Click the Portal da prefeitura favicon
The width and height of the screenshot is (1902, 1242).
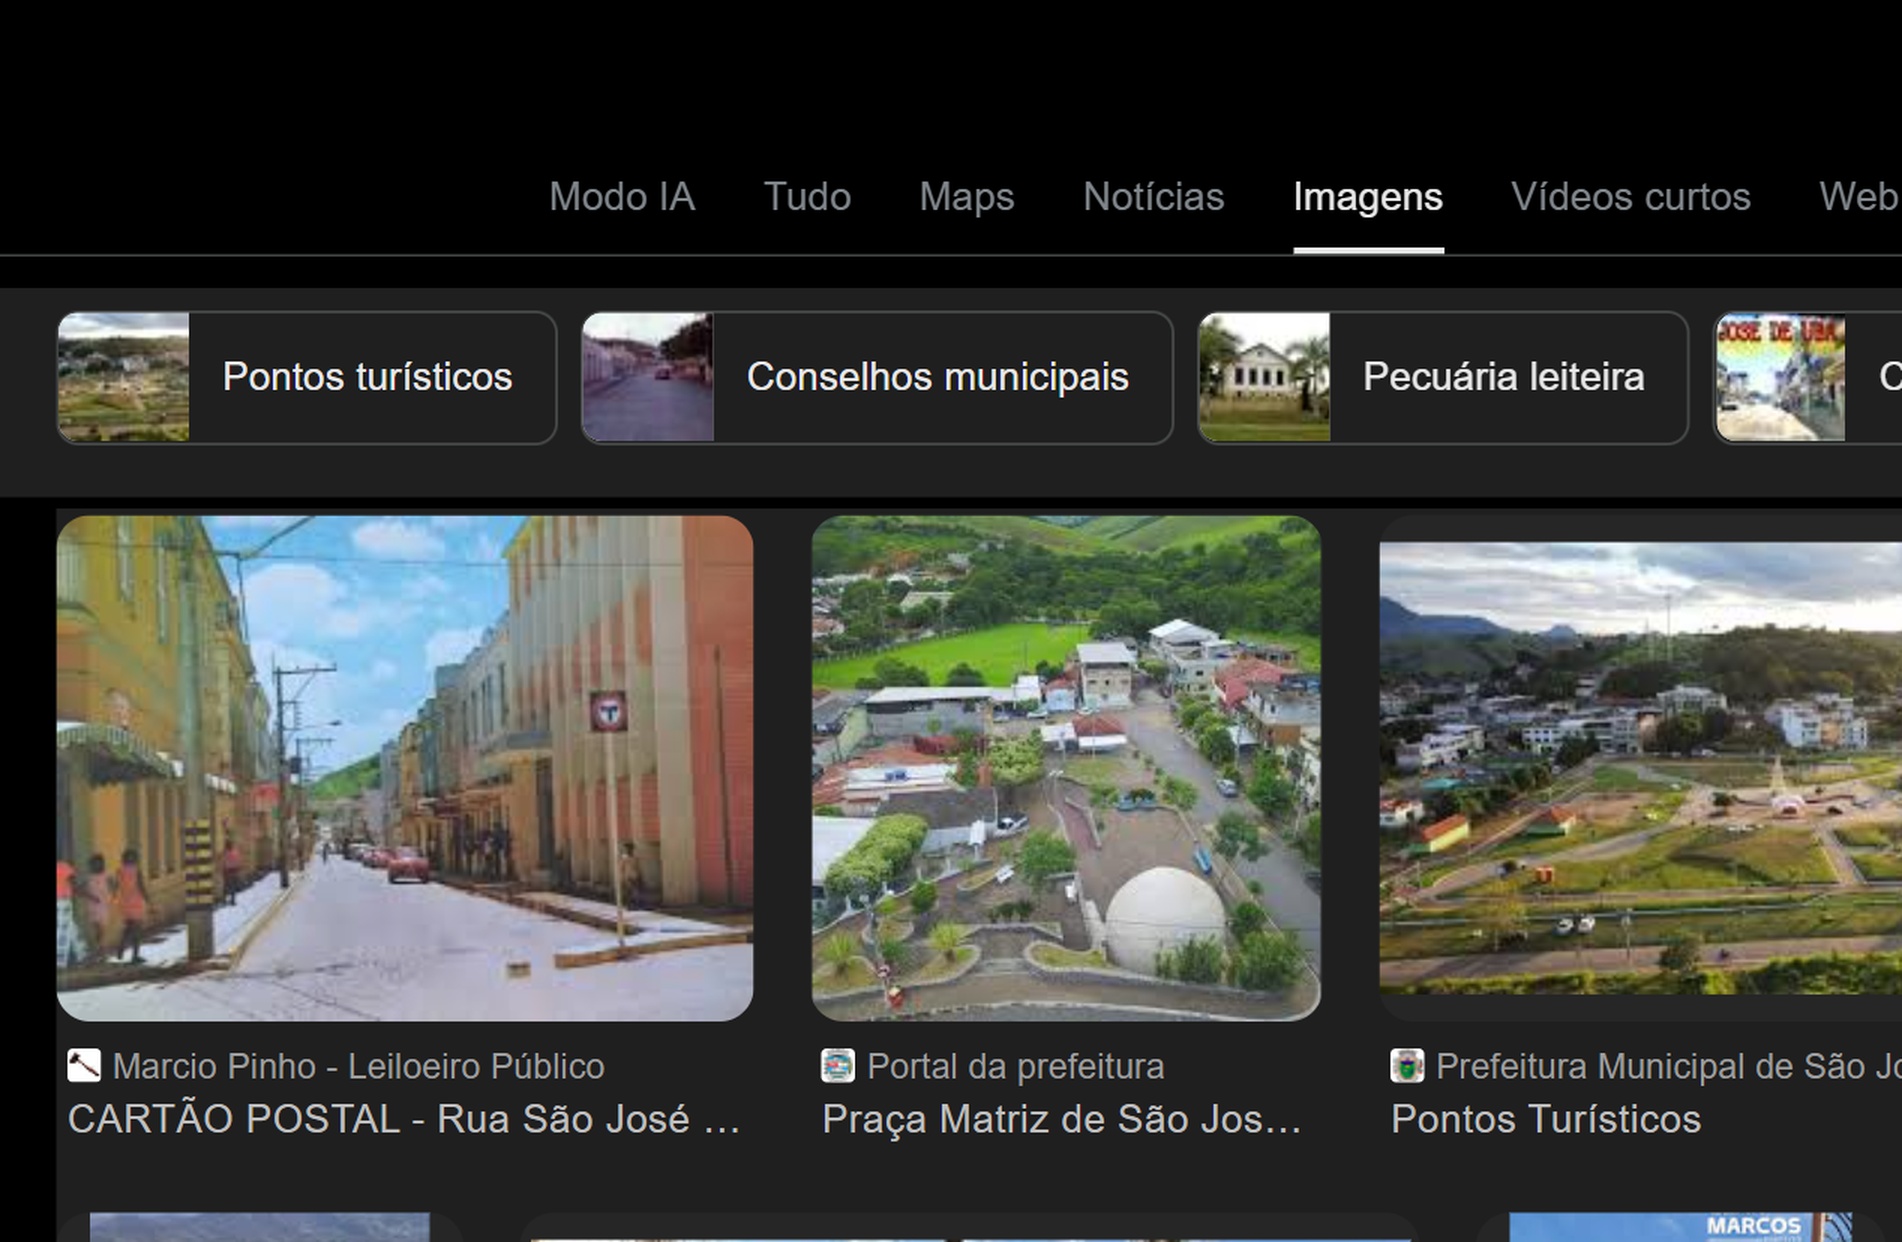[838, 1066]
